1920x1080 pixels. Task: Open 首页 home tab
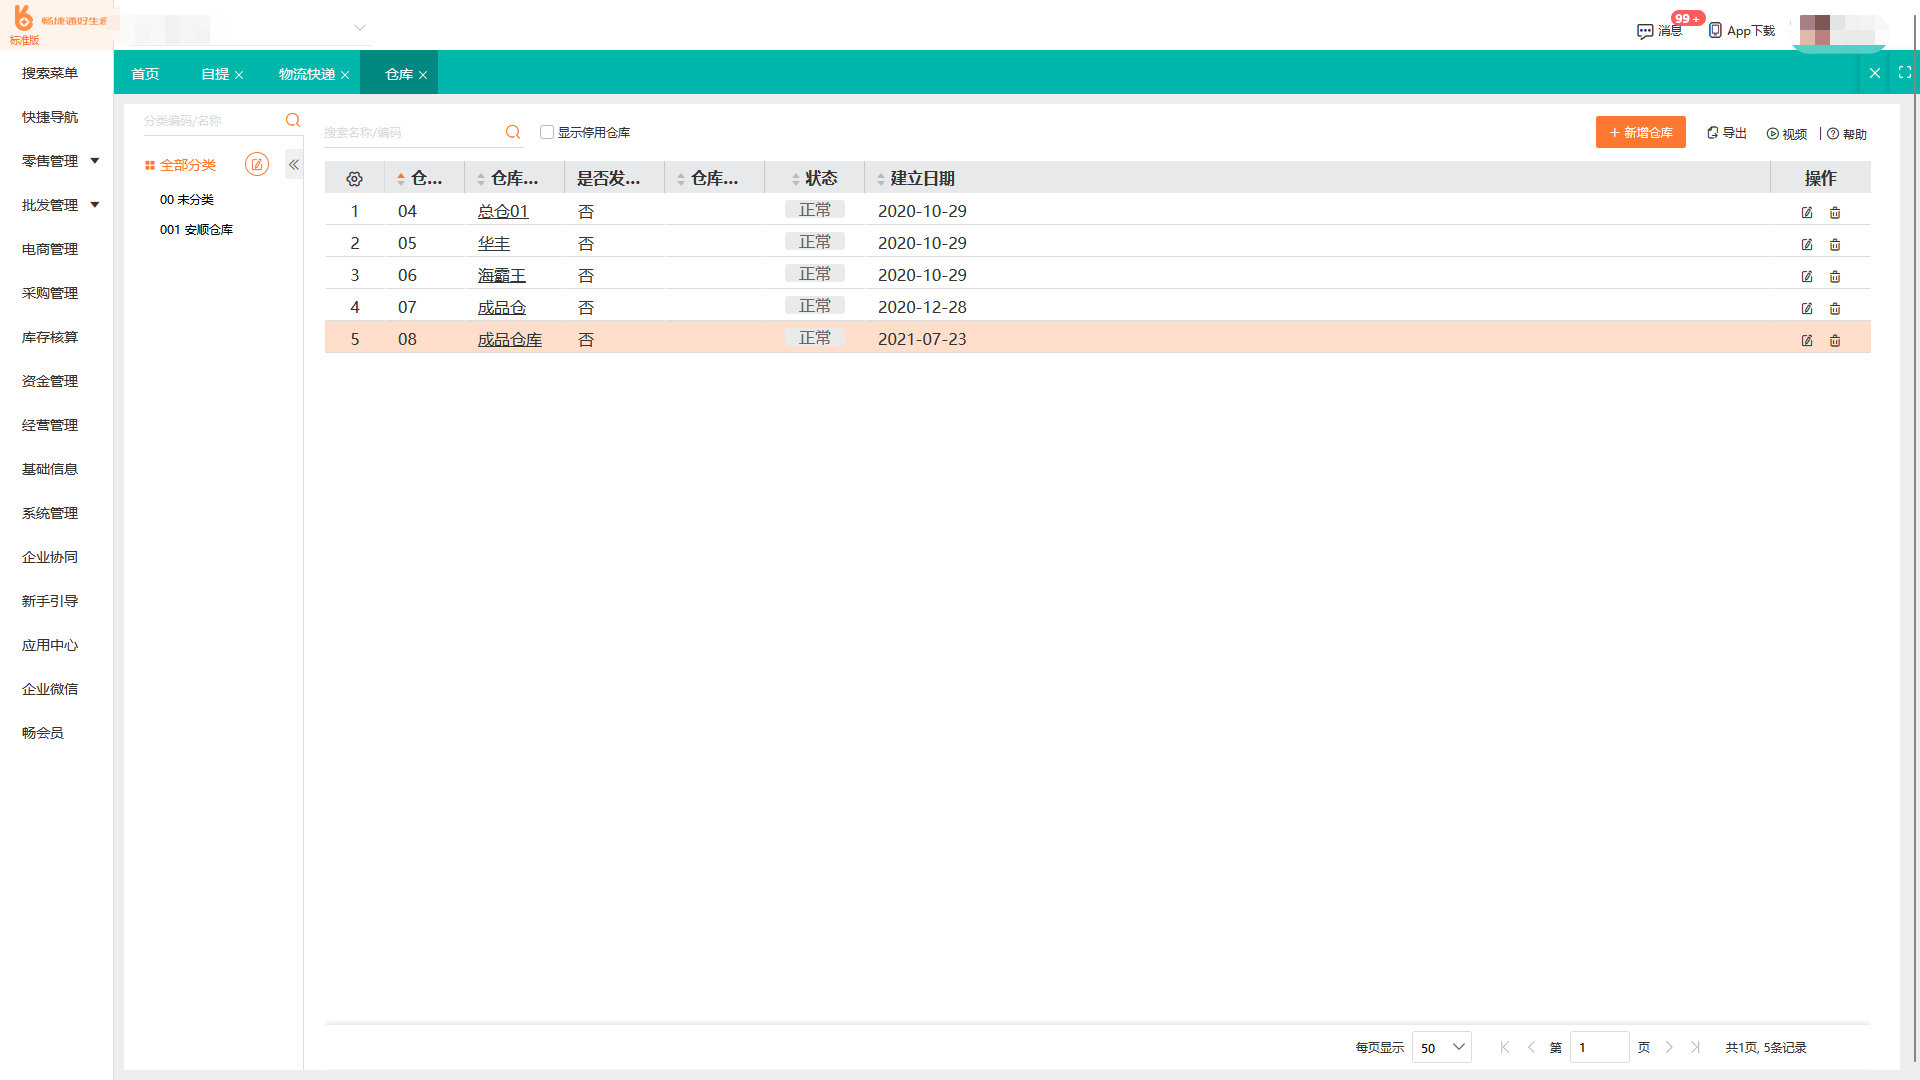coord(145,74)
